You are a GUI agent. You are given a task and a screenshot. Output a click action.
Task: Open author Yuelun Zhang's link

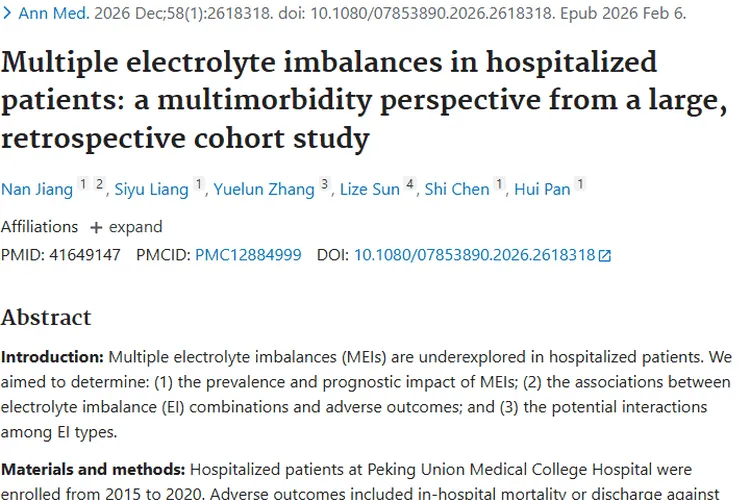click(264, 189)
